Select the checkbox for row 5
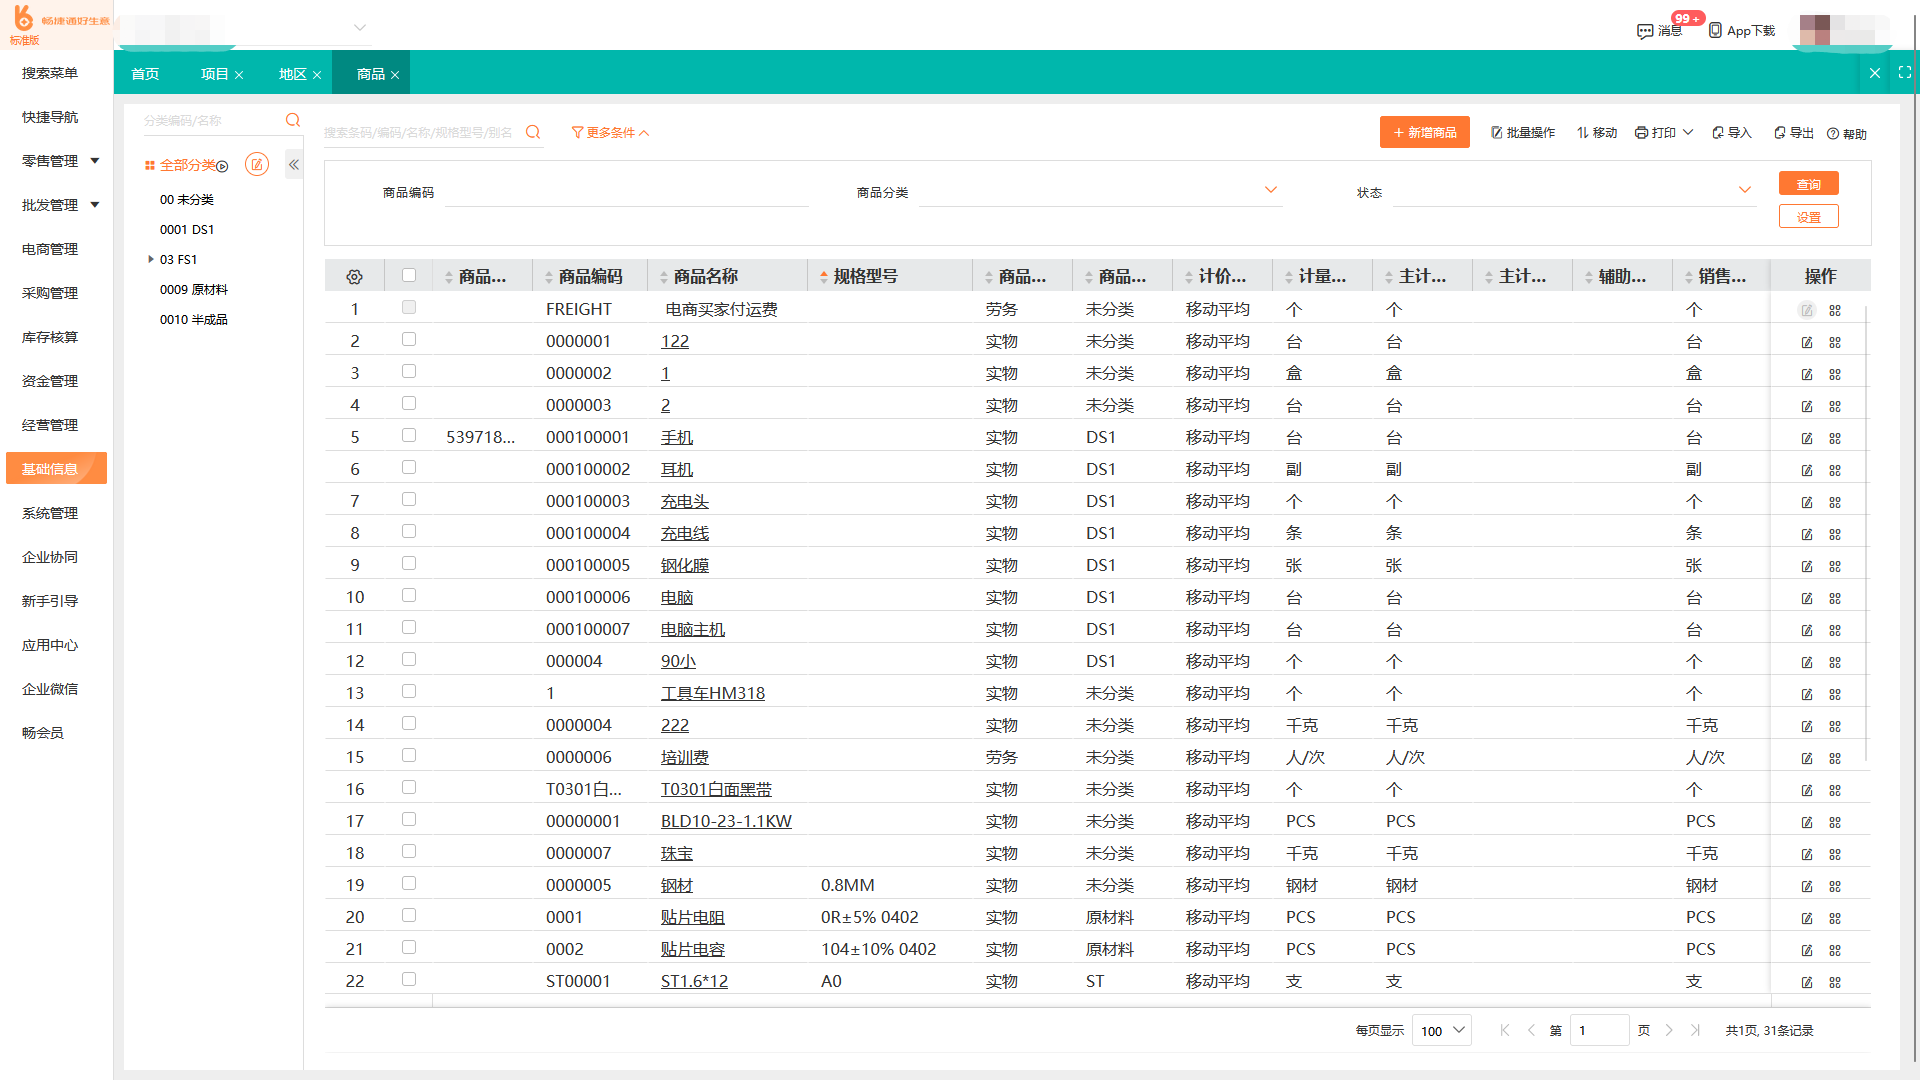Image resolution: width=1920 pixels, height=1080 pixels. click(410, 435)
